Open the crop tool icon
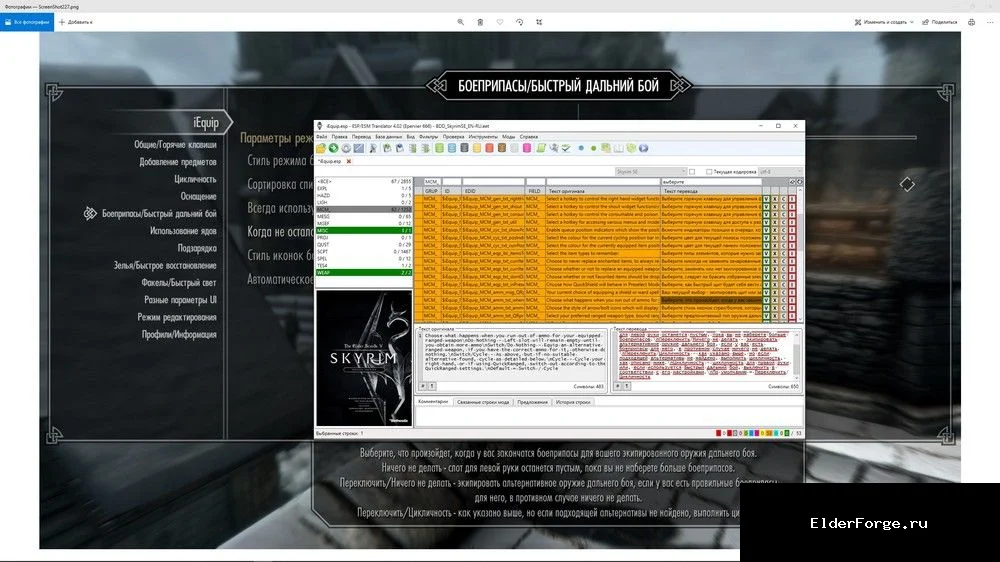The height and width of the screenshot is (562, 1000). pos(541,21)
